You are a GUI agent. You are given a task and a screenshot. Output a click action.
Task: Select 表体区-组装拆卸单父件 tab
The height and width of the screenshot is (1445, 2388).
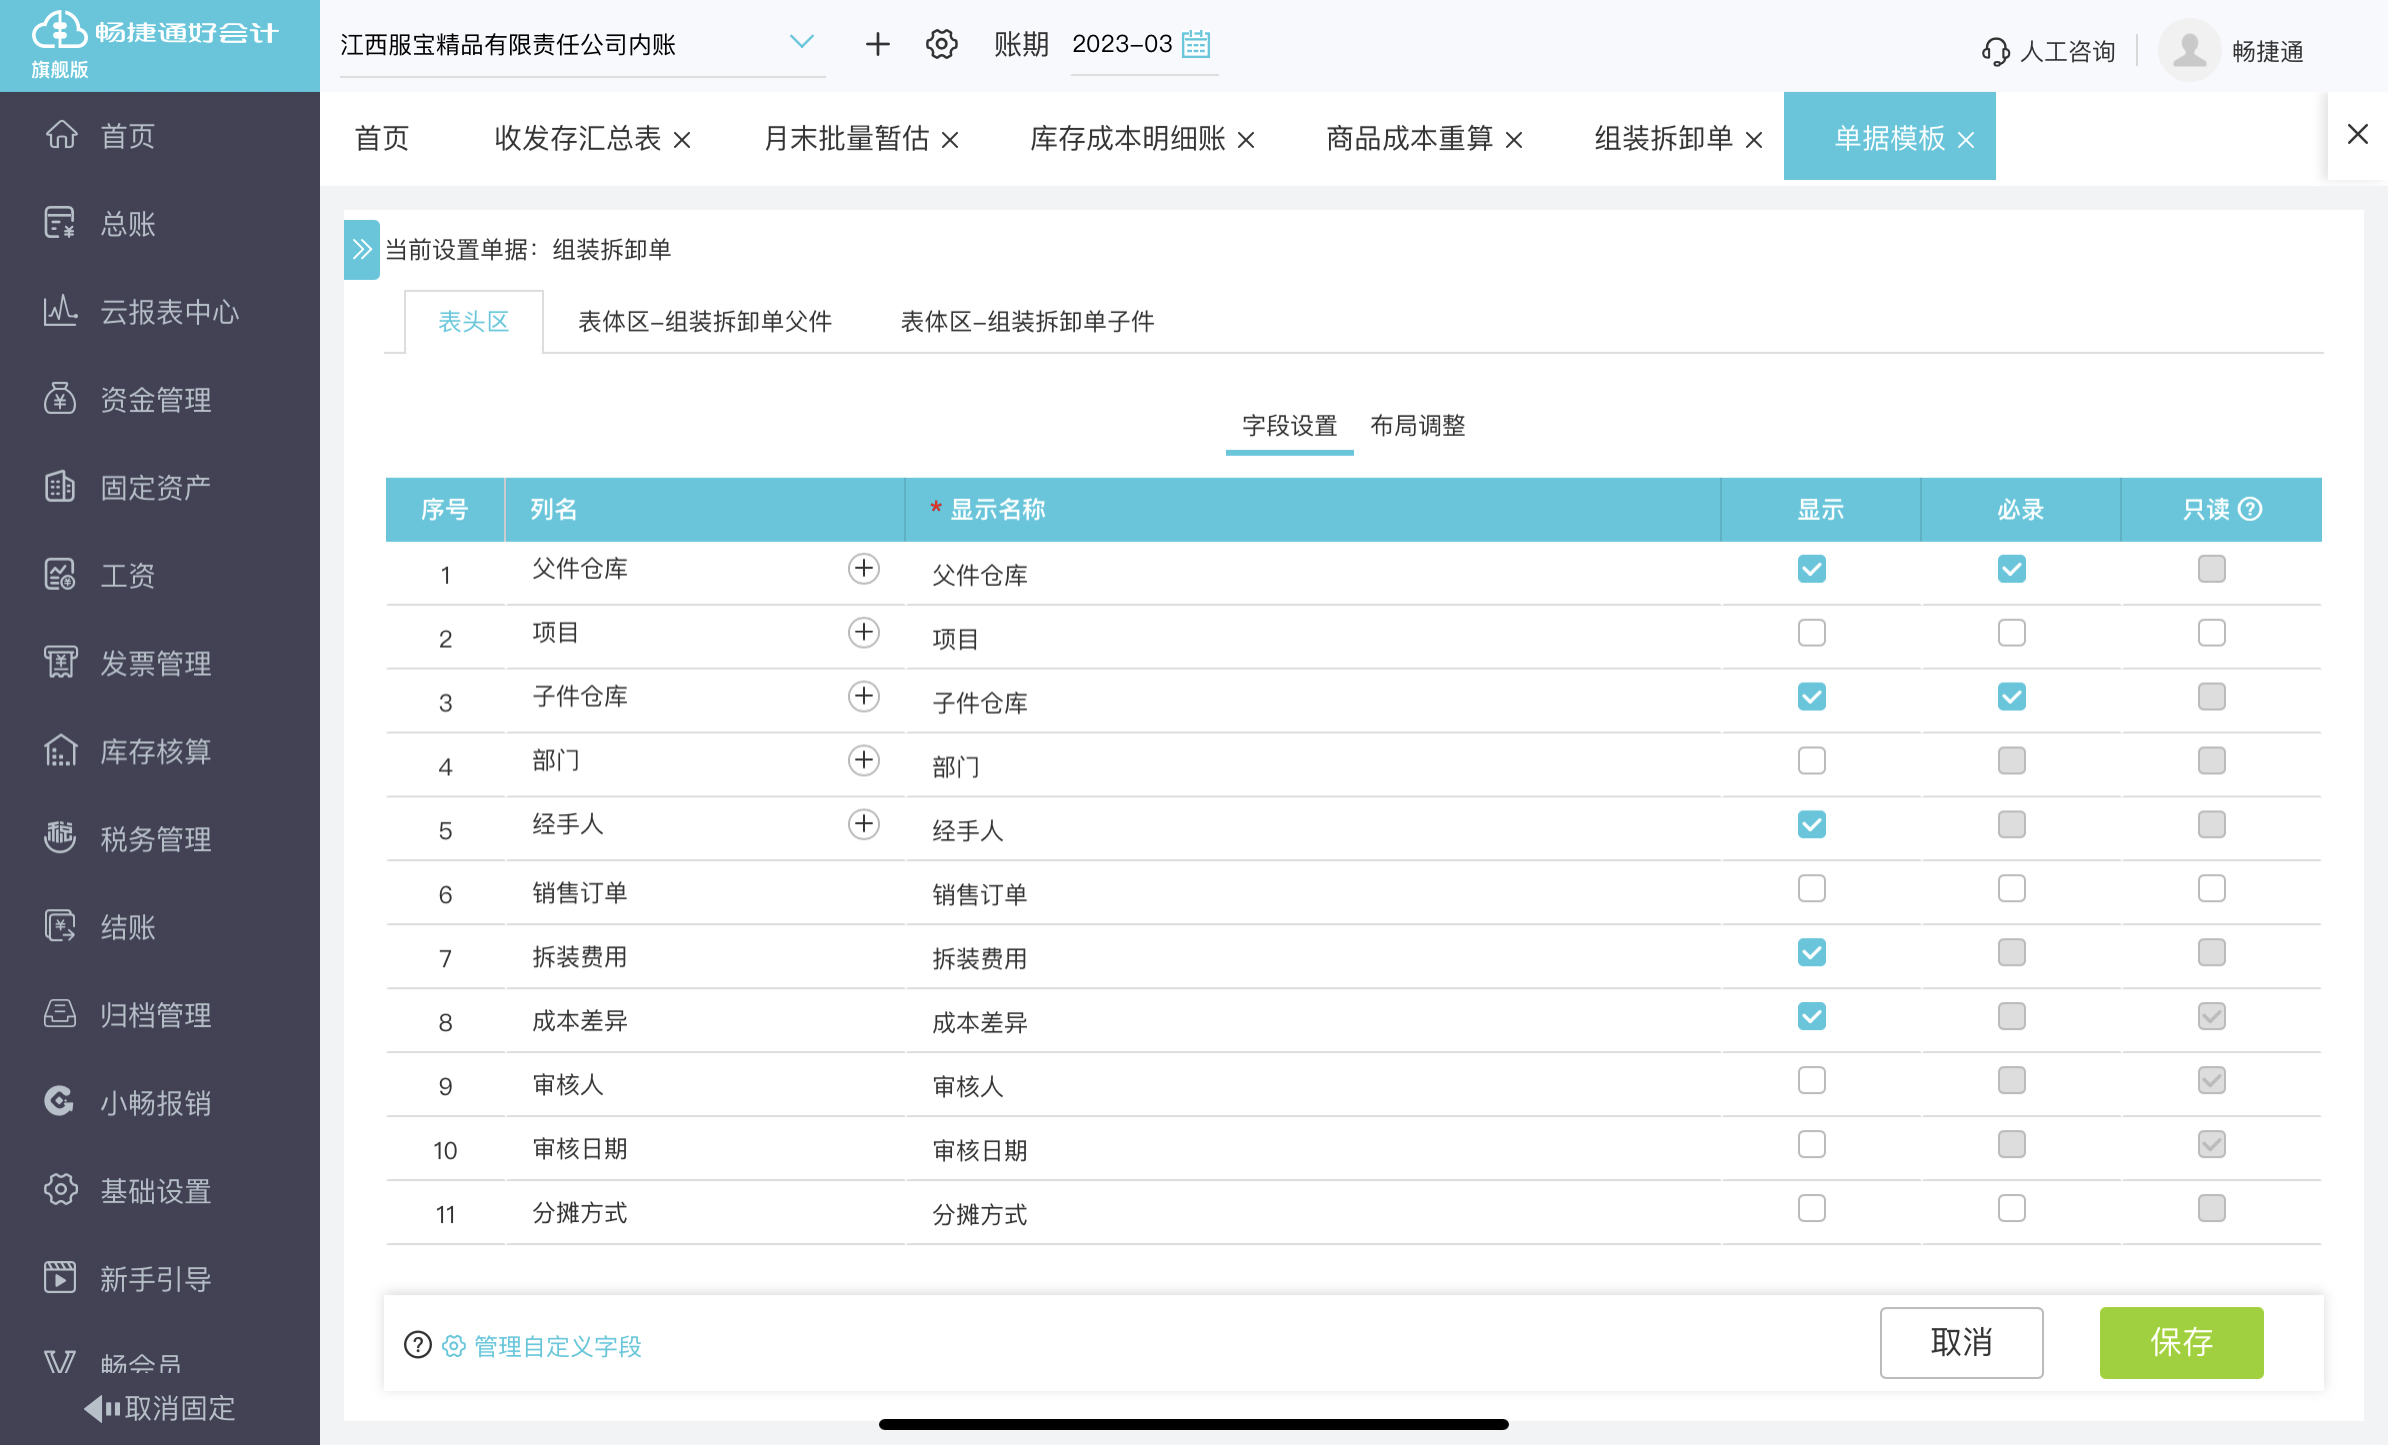pos(704,321)
